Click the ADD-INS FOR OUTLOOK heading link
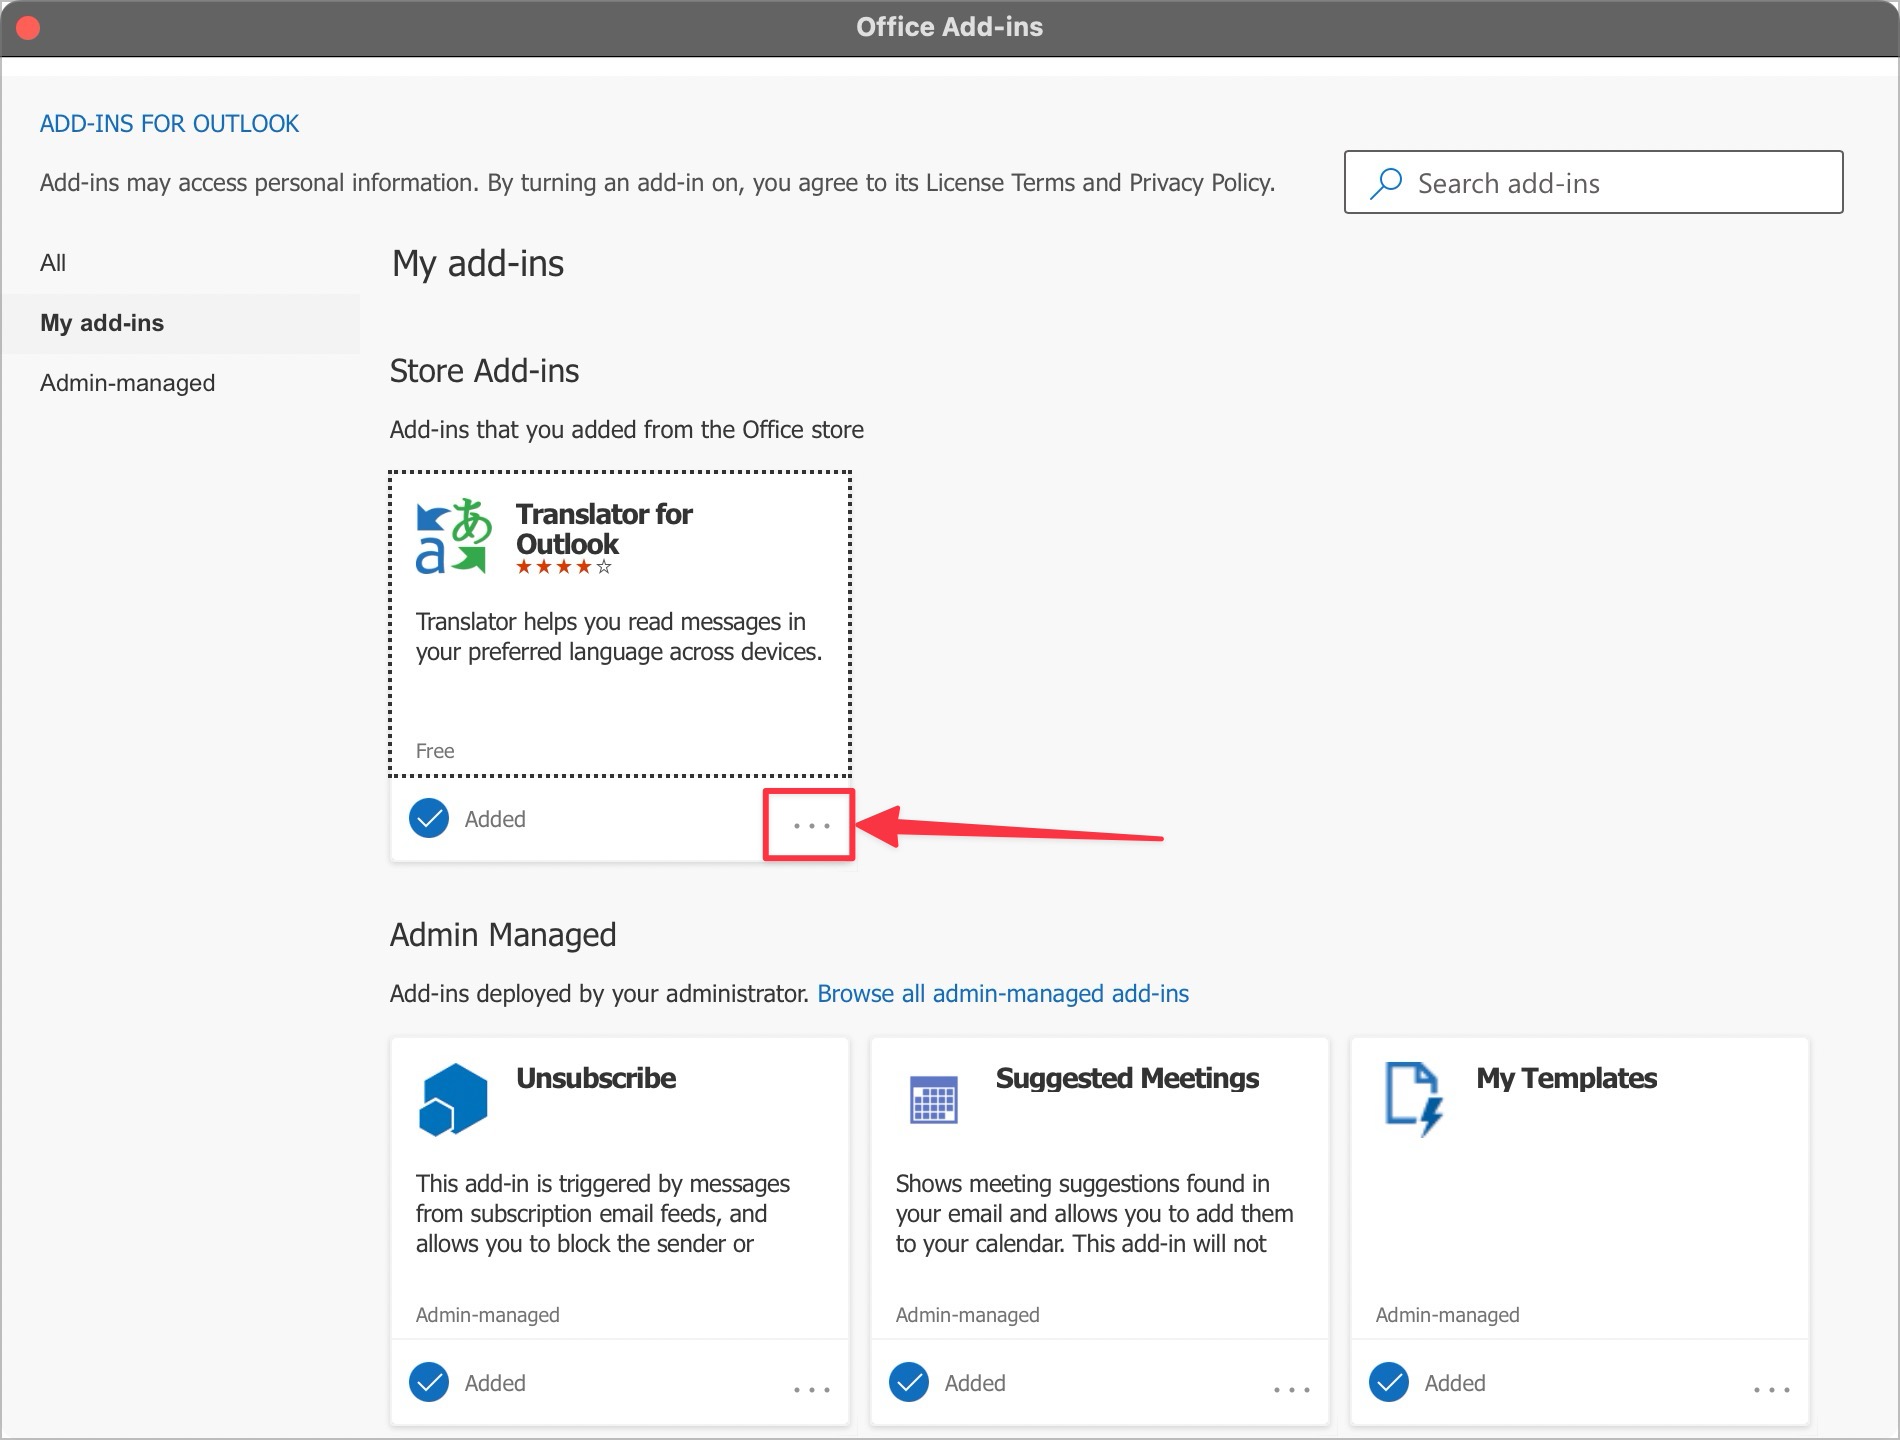 (x=169, y=123)
